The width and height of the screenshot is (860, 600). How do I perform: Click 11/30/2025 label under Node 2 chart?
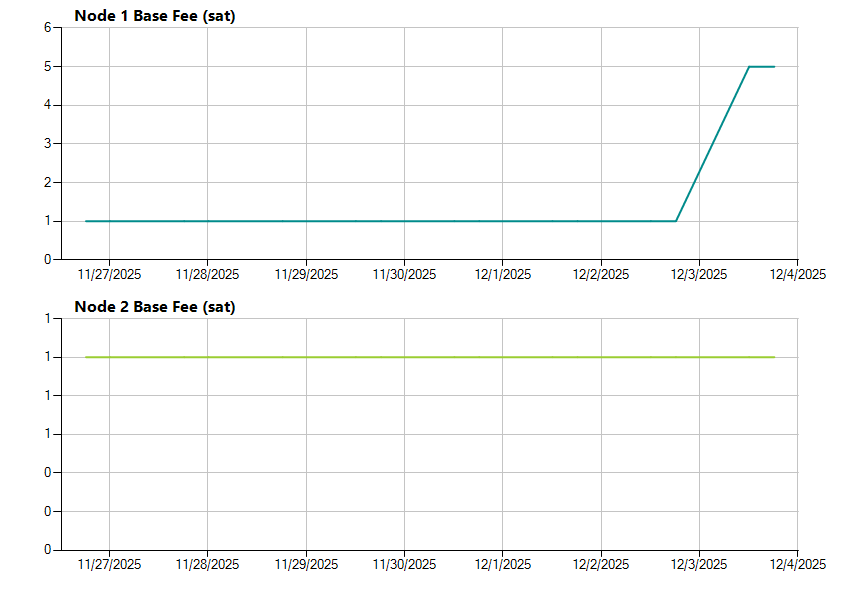click(404, 565)
